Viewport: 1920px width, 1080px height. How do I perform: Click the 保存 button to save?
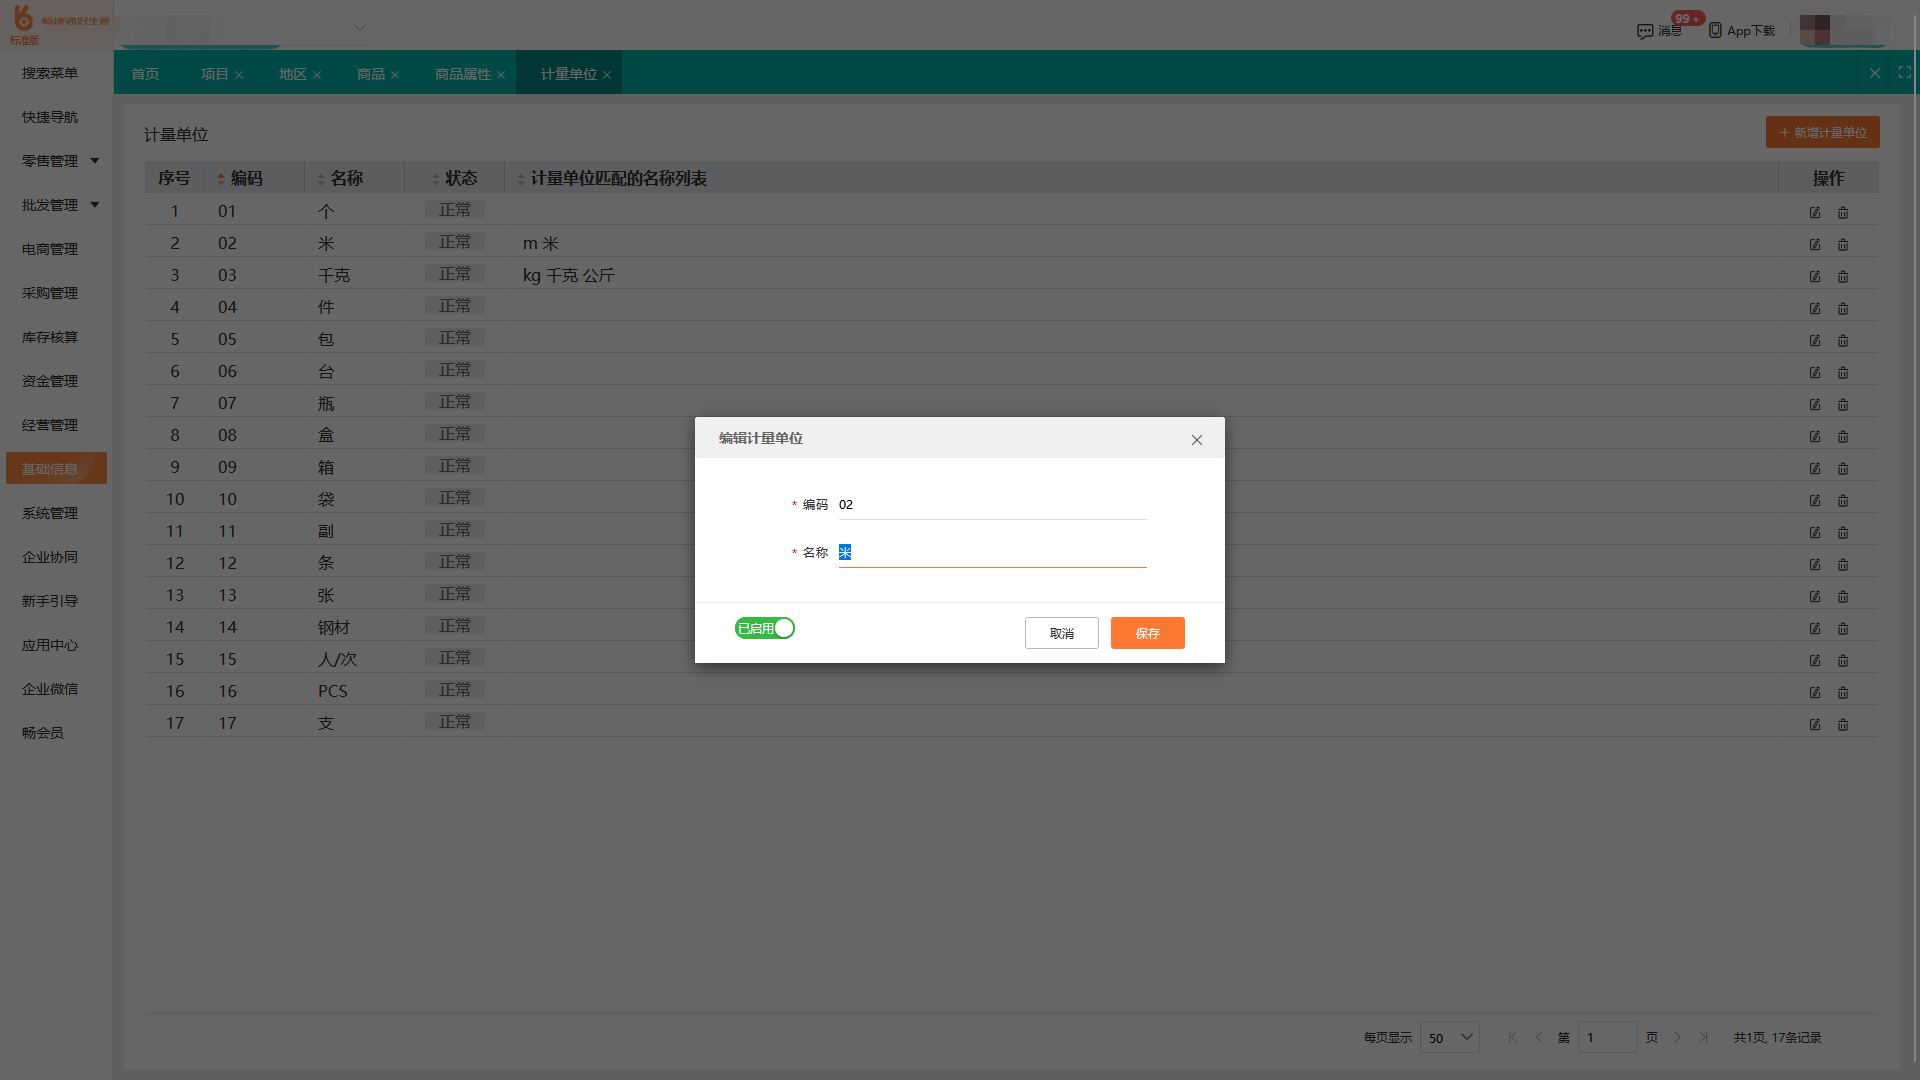click(1147, 633)
